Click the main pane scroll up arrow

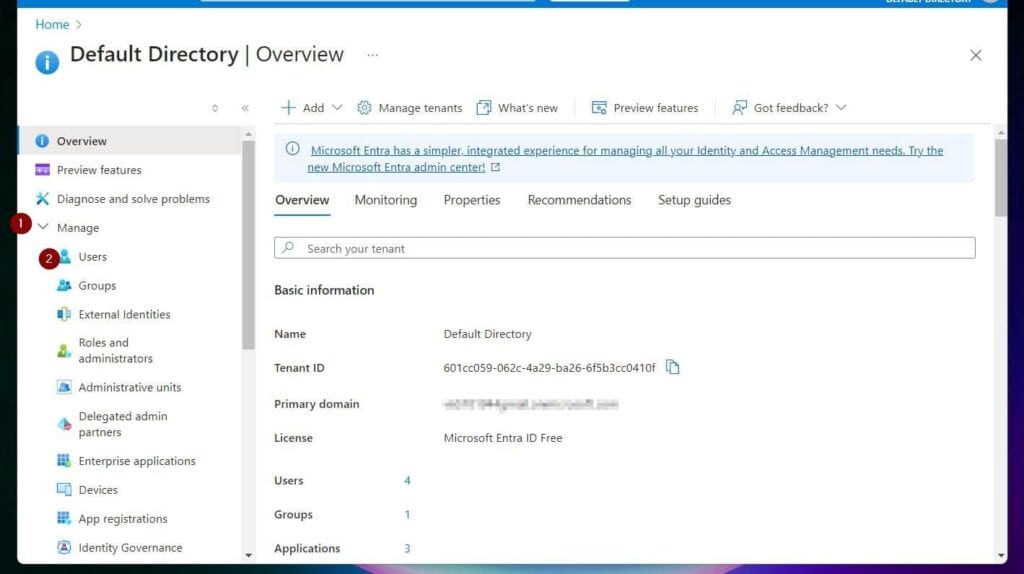point(1000,133)
